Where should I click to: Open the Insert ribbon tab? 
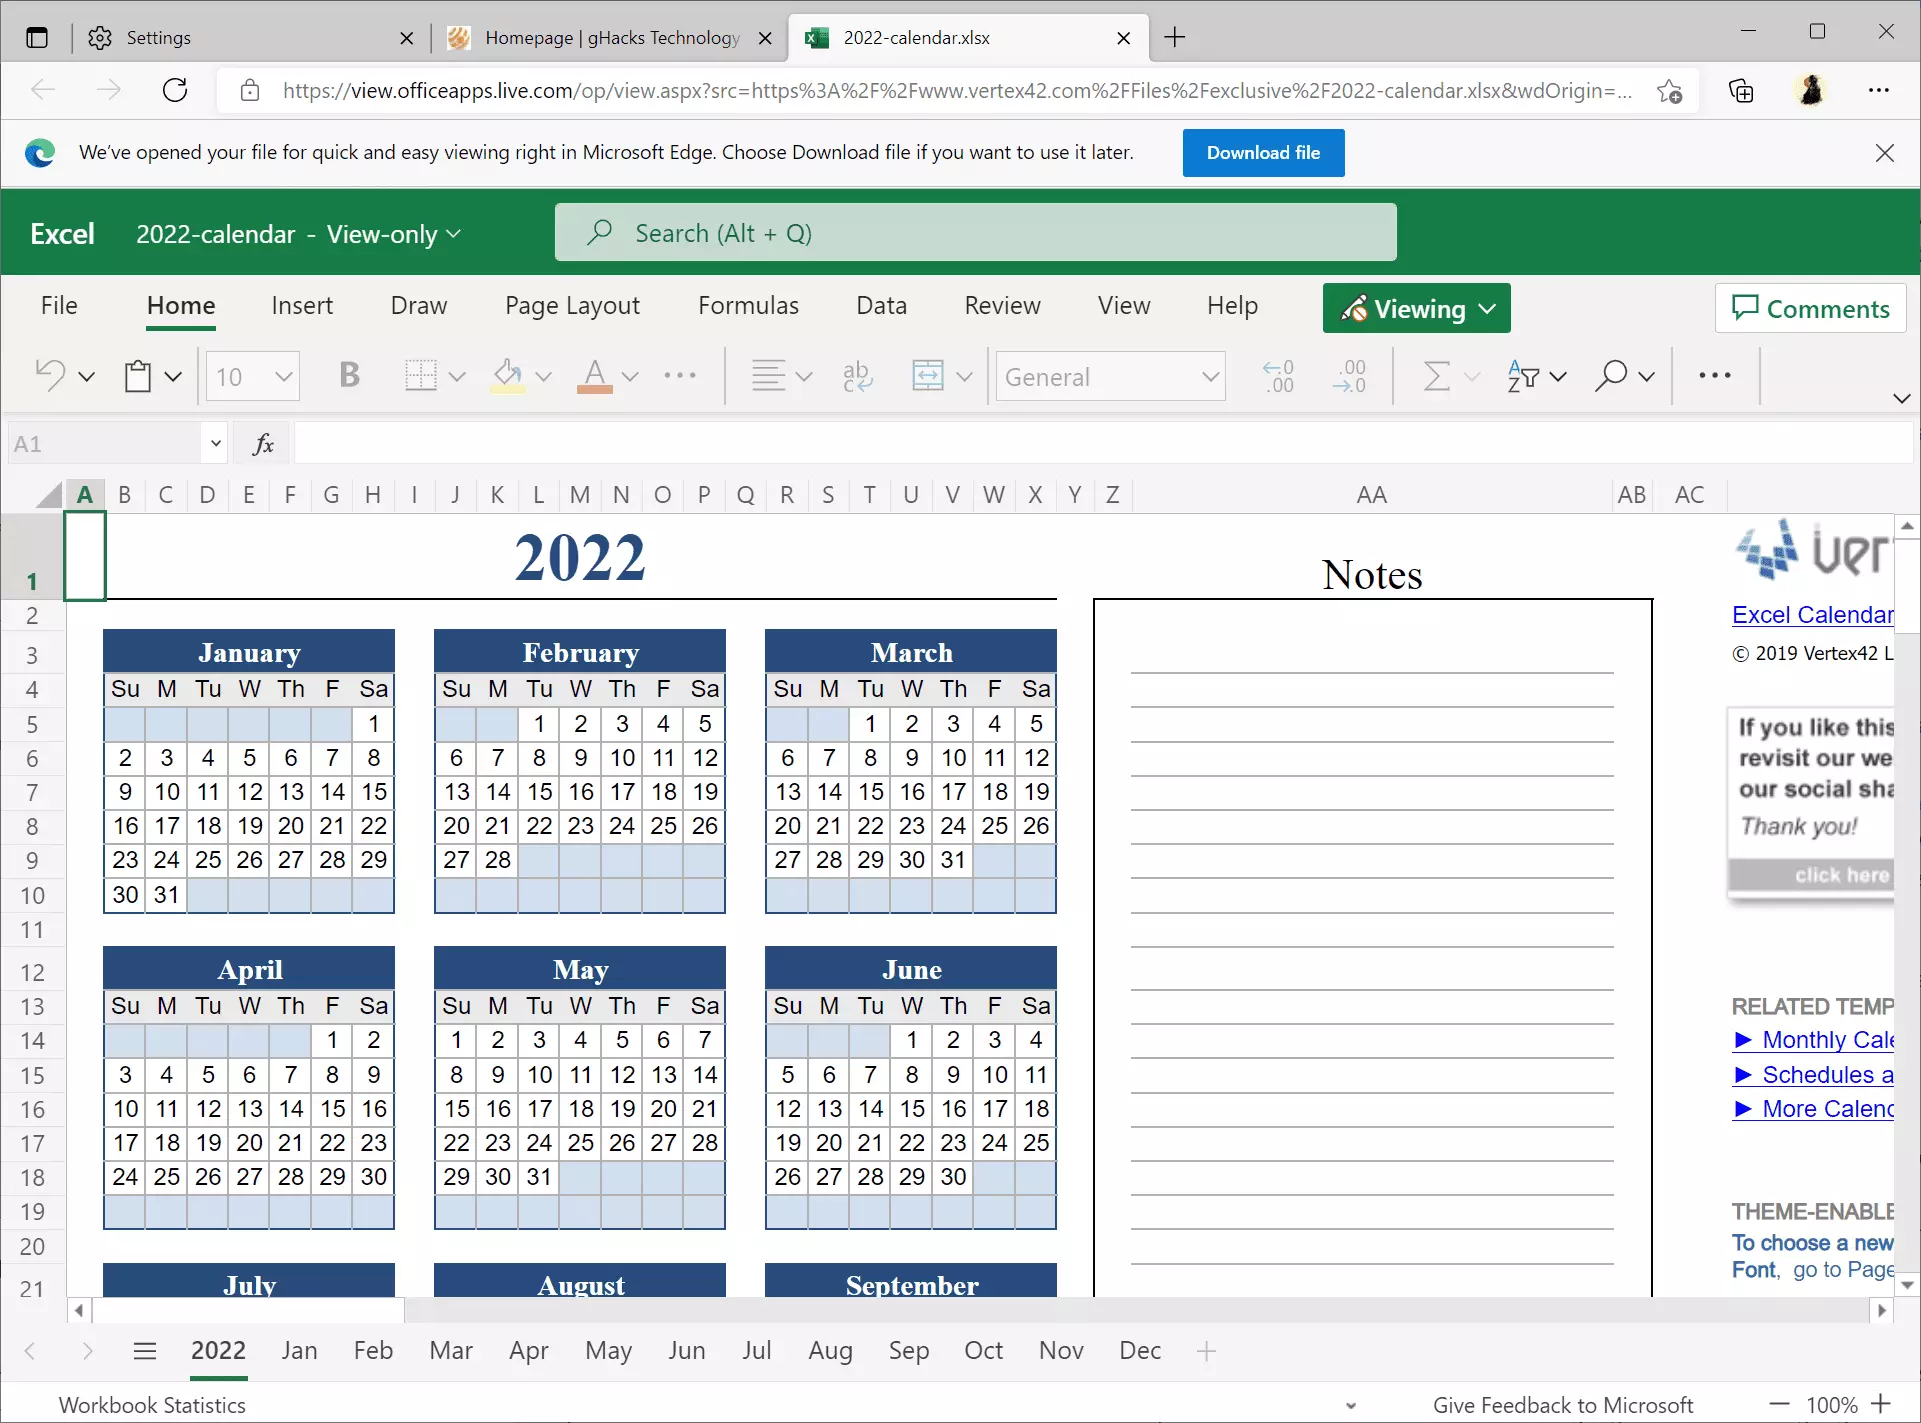[x=300, y=305]
